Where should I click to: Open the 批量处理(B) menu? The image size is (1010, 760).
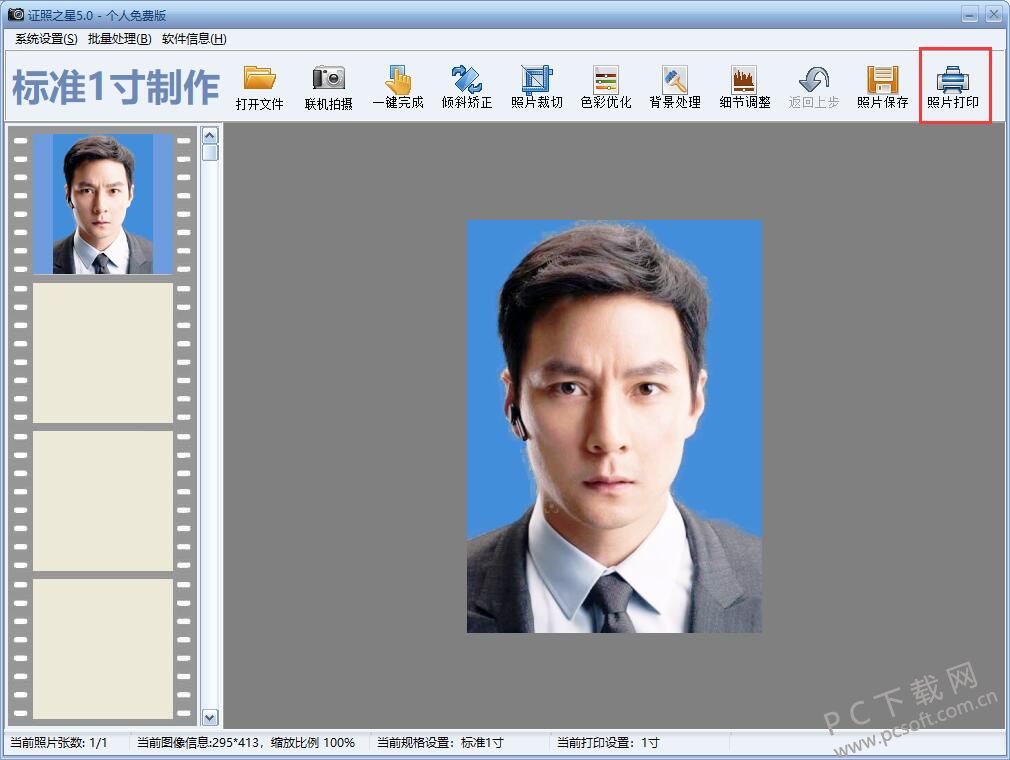point(119,39)
